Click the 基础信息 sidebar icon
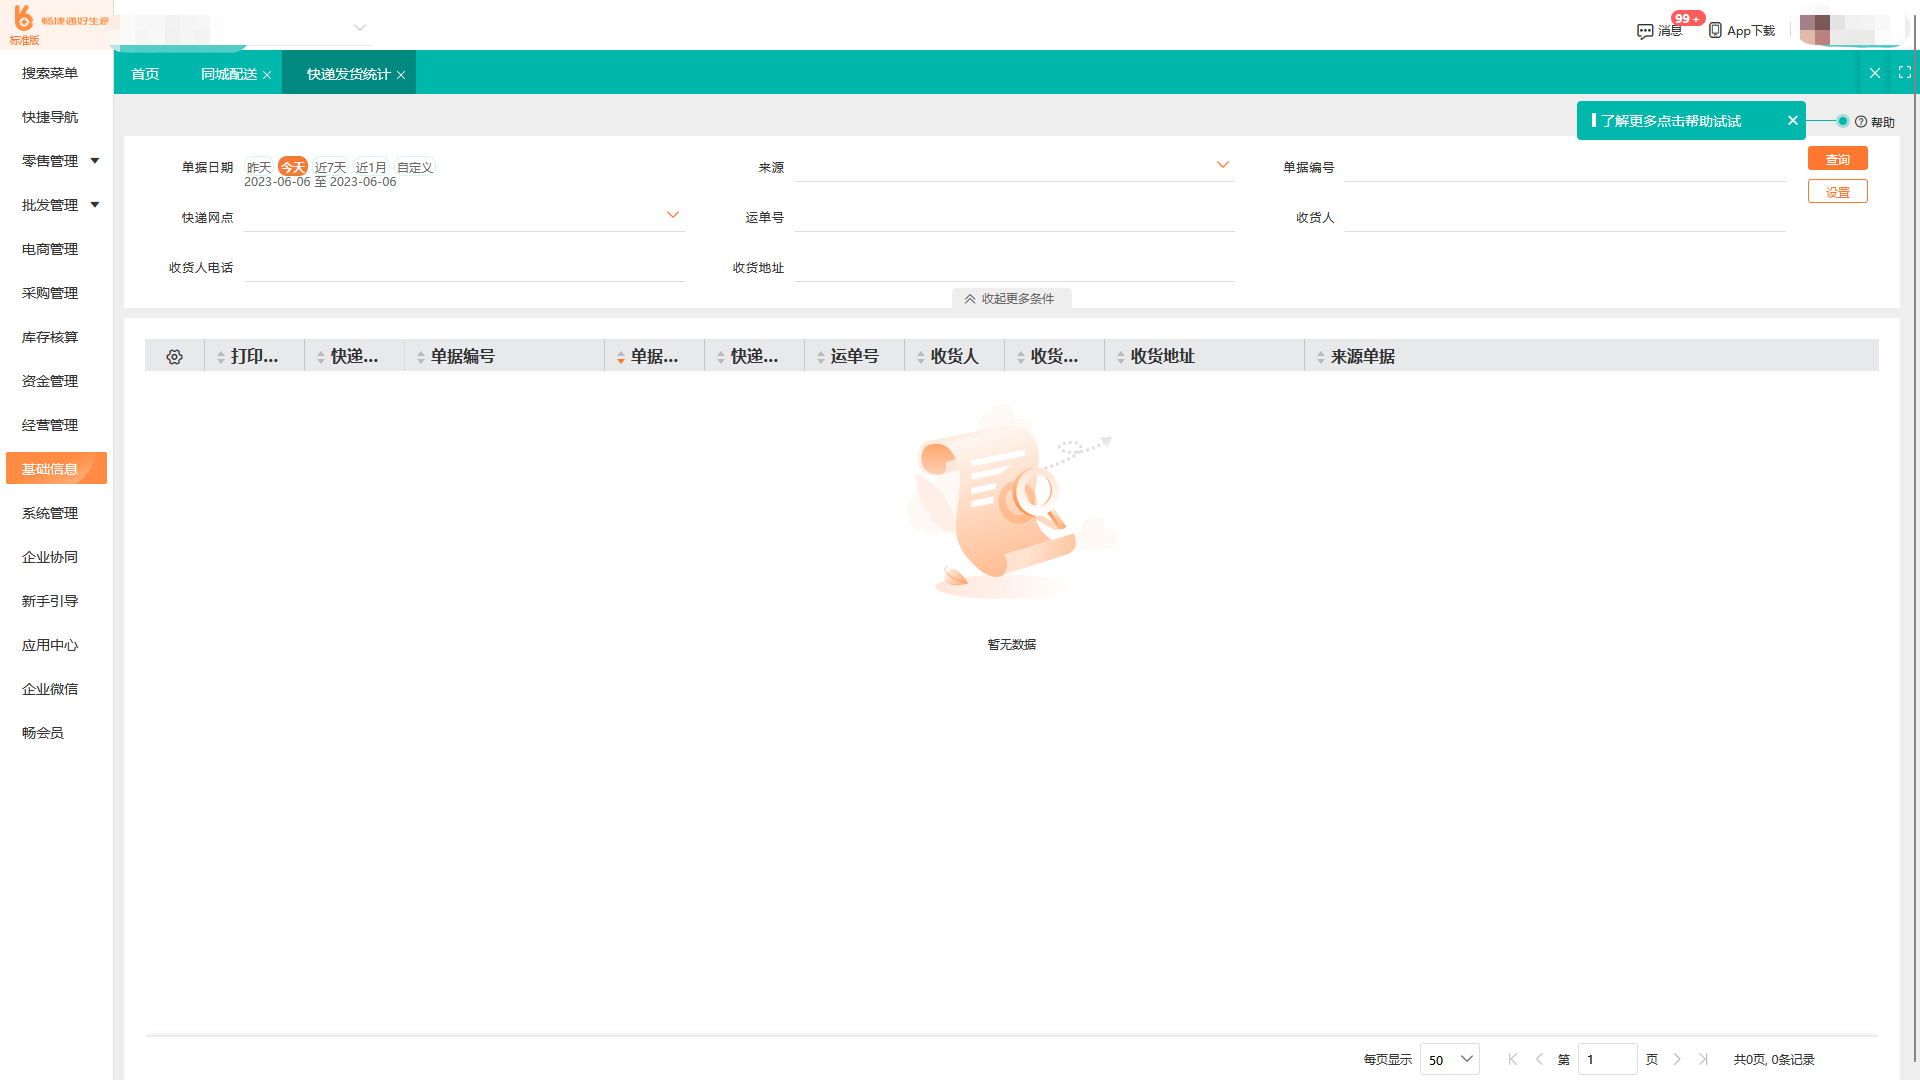 (x=51, y=469)
